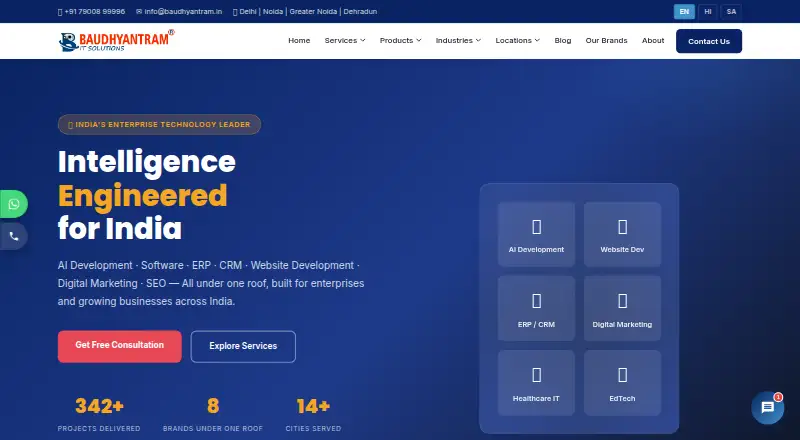Open the Our Brands page
This screenshot has width=800, height=440.
click(x=606, y=40)
